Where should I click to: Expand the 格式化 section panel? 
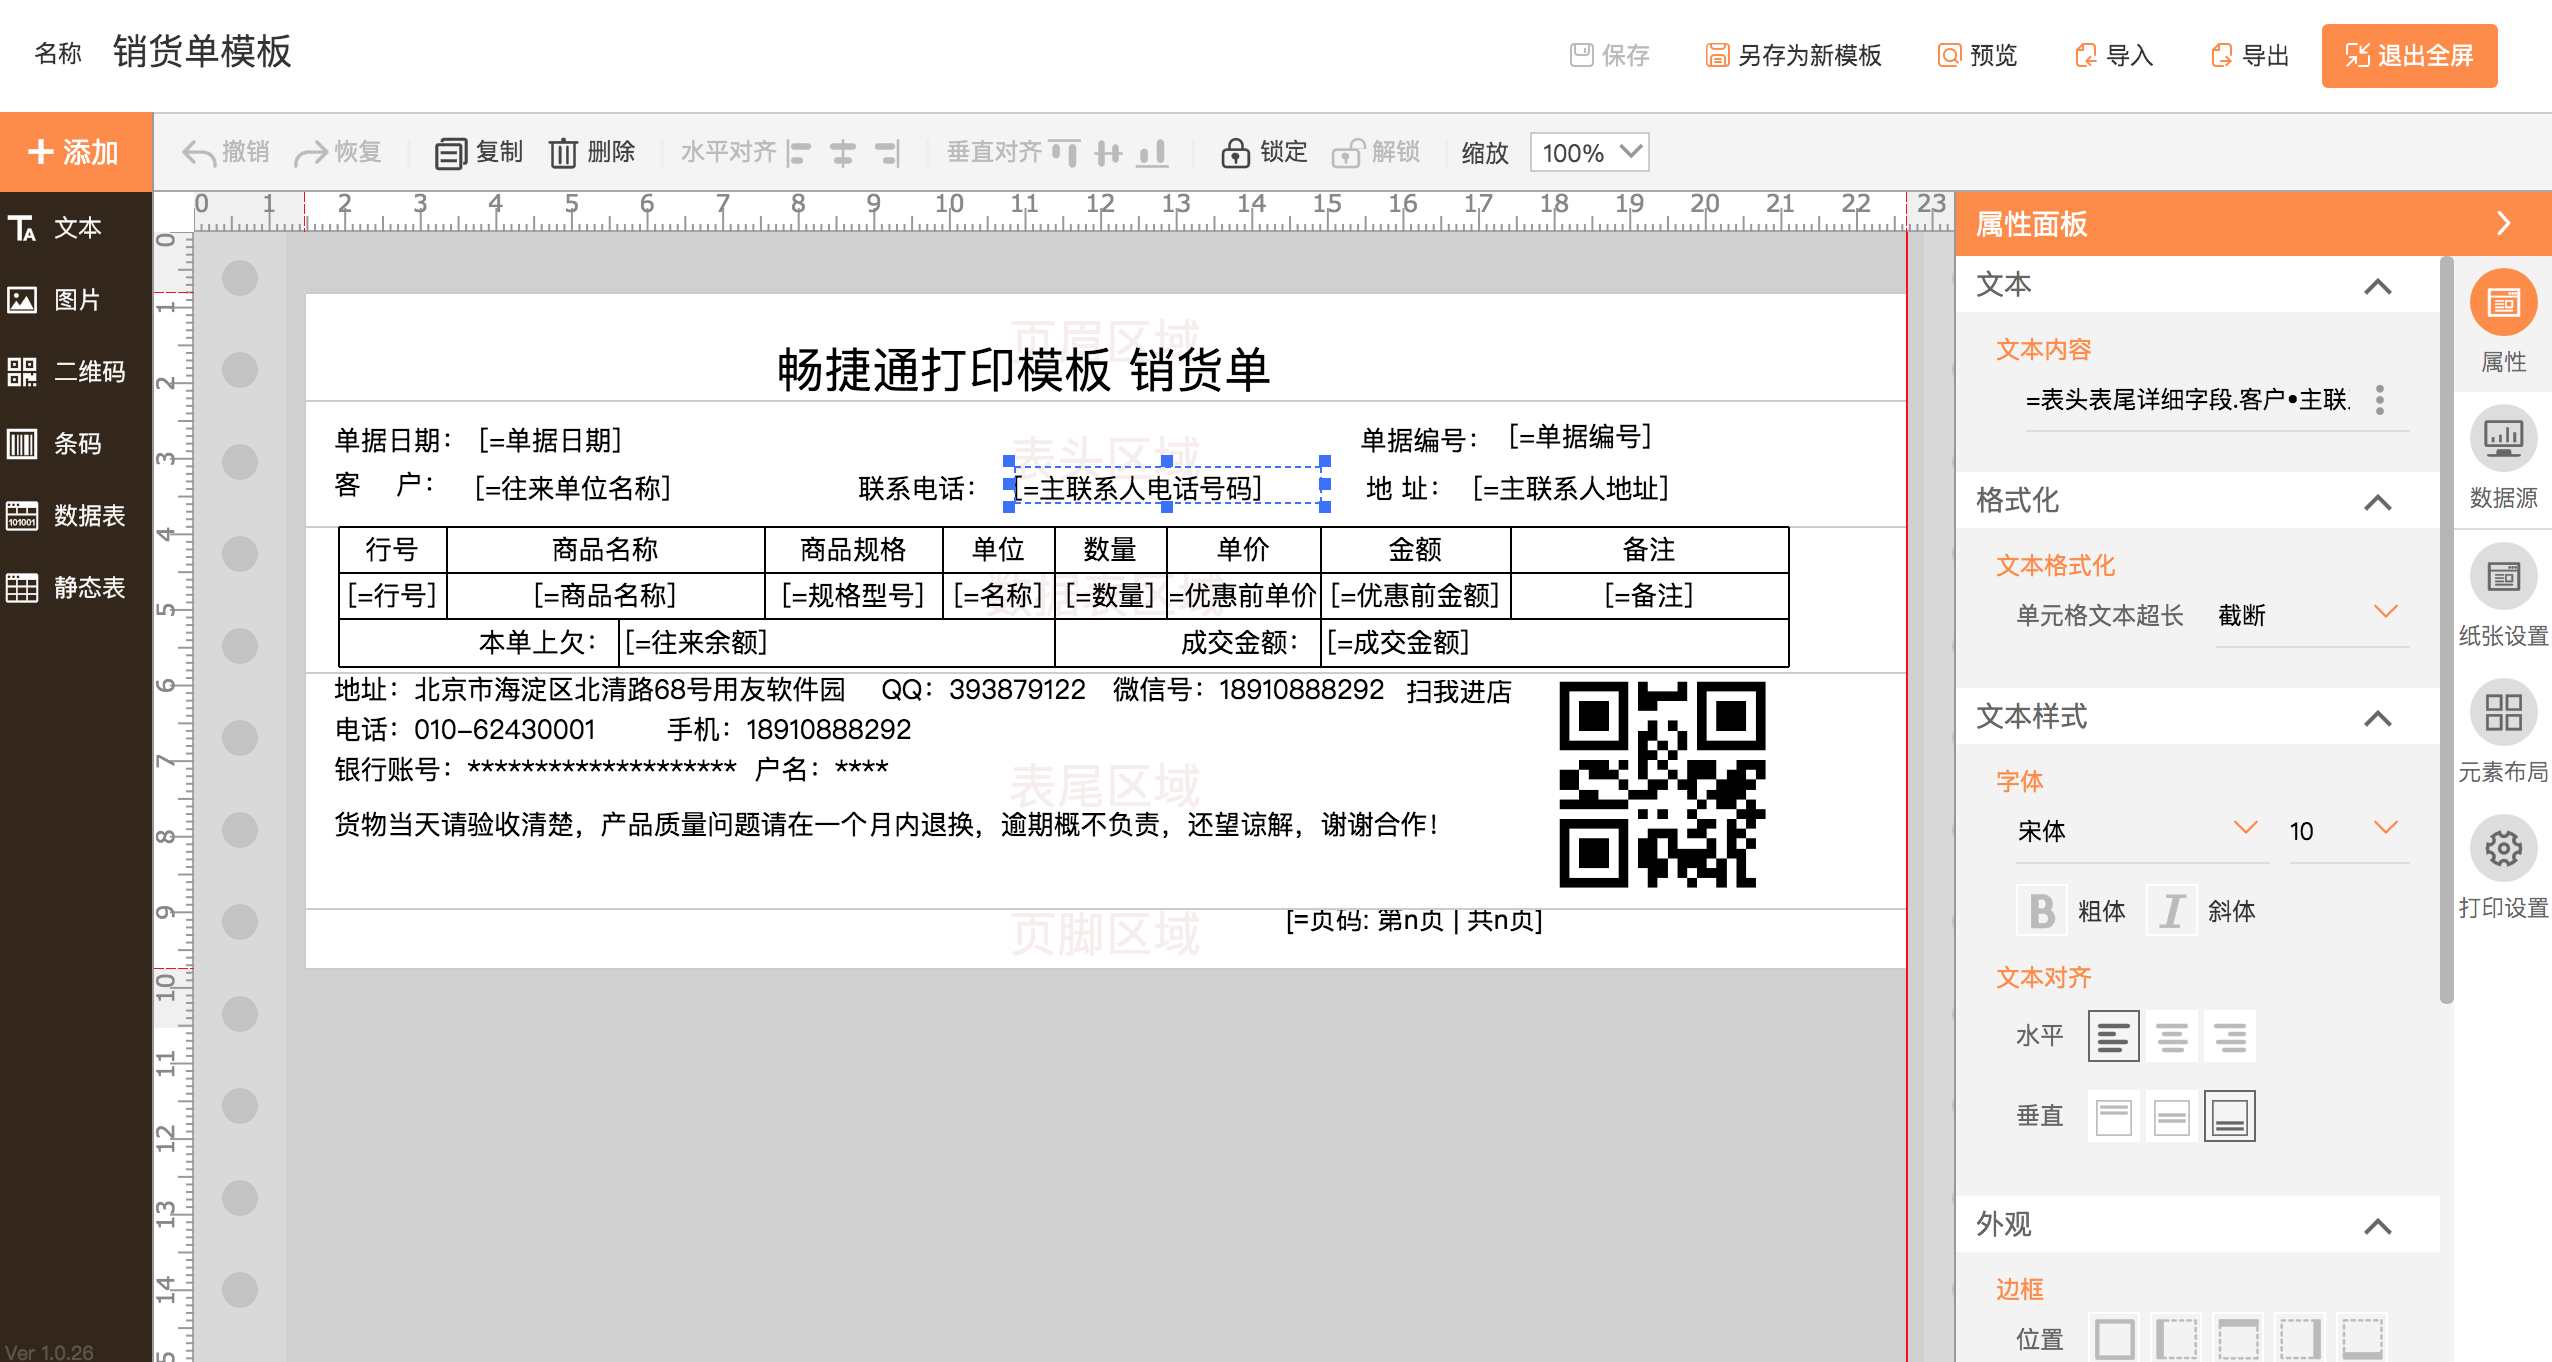click(2380, 501)
